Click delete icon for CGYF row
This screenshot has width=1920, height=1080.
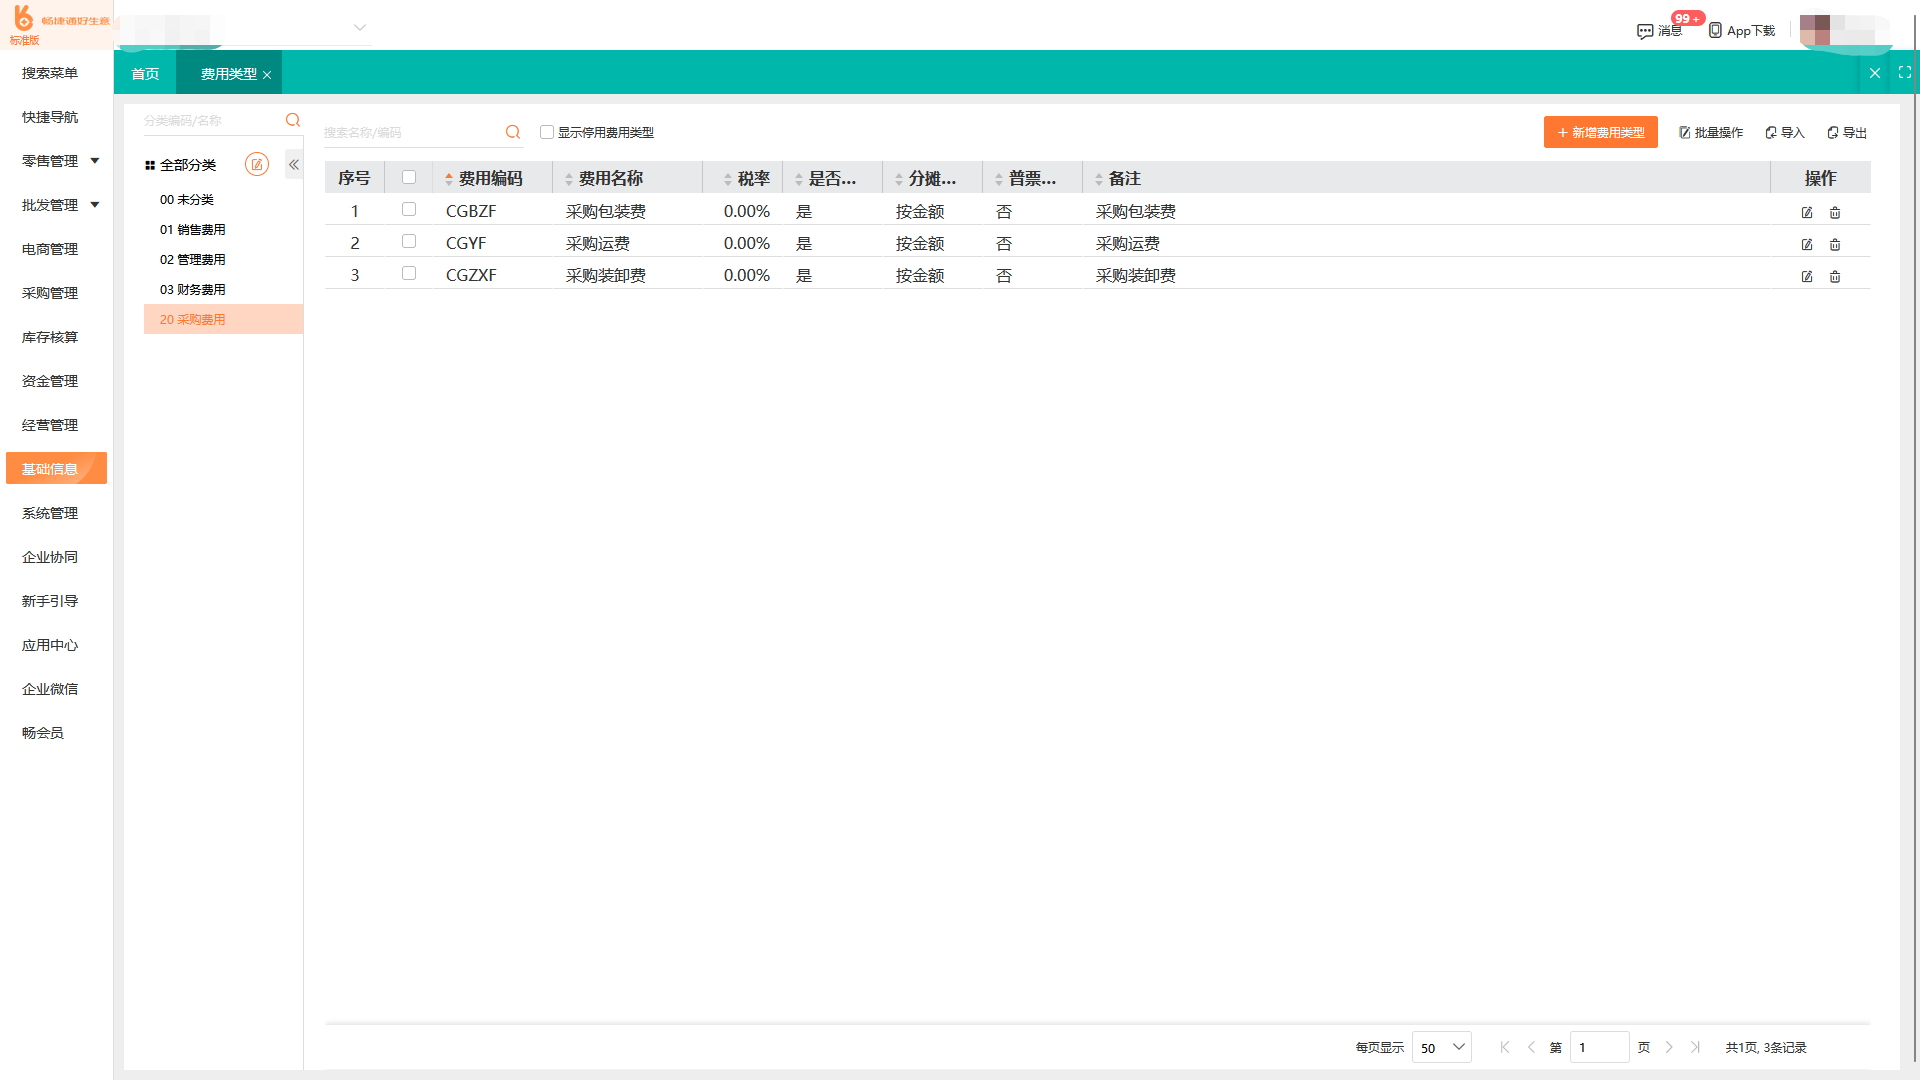(x=1836, y=243)
